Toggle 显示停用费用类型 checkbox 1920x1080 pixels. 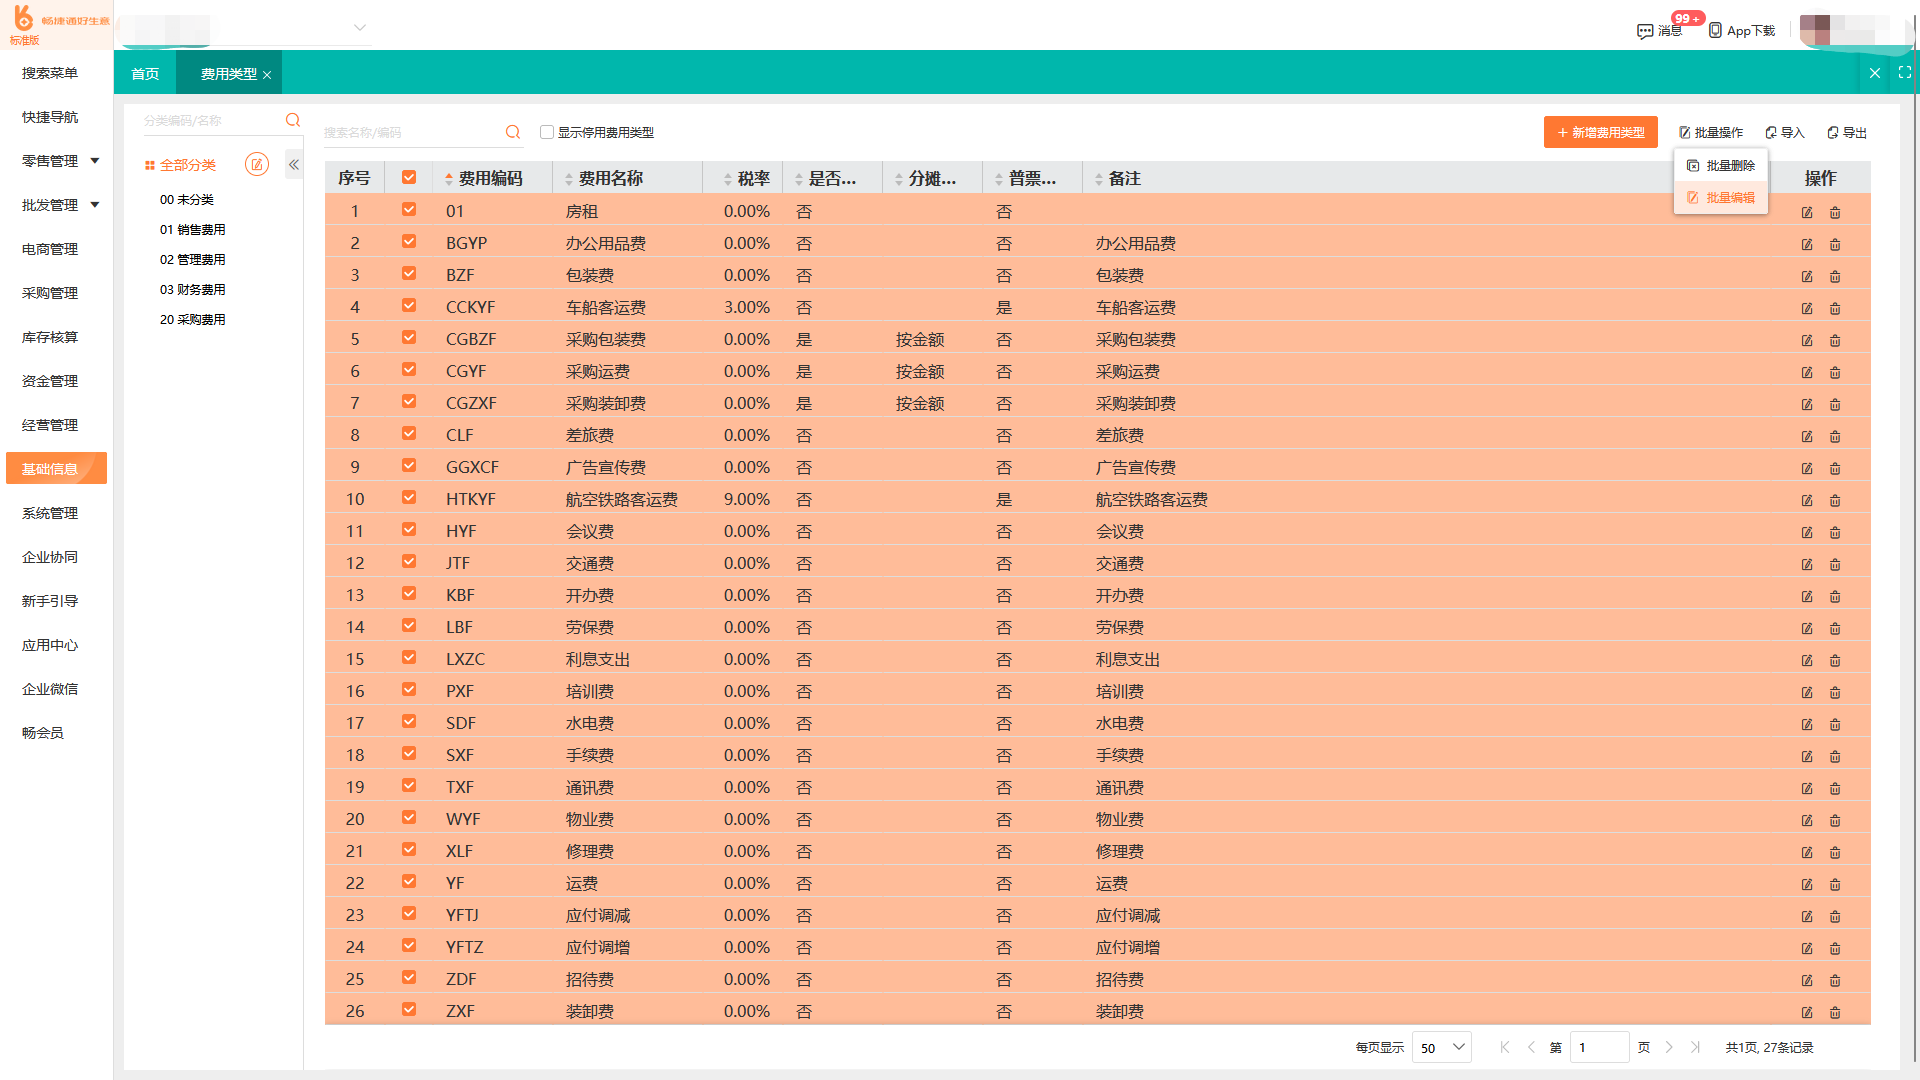click(547, 131)
